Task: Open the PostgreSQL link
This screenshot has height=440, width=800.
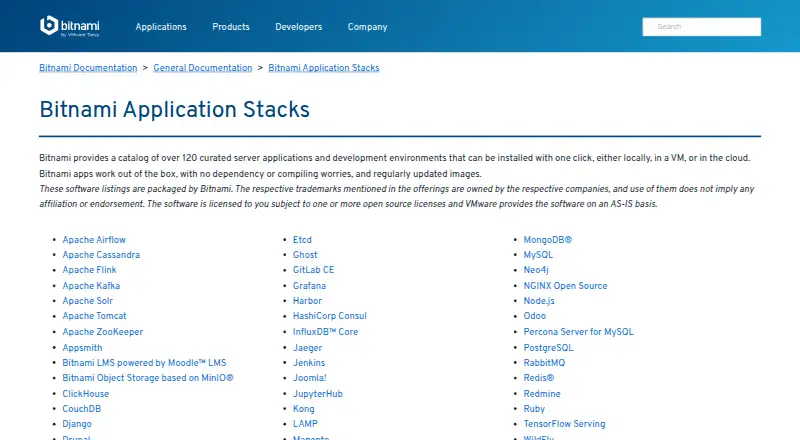Action: (x=548, y=348)
